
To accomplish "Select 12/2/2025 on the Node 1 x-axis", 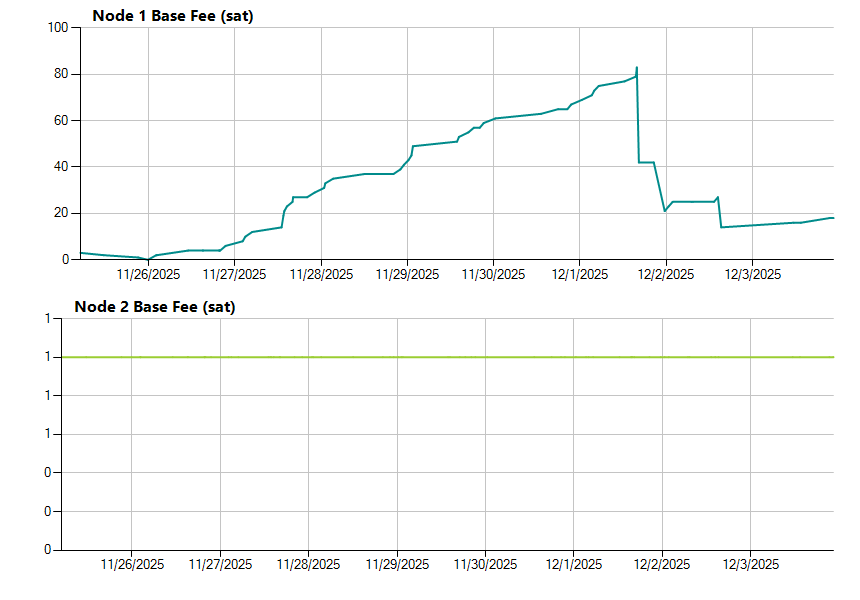I will click(667, 274).
